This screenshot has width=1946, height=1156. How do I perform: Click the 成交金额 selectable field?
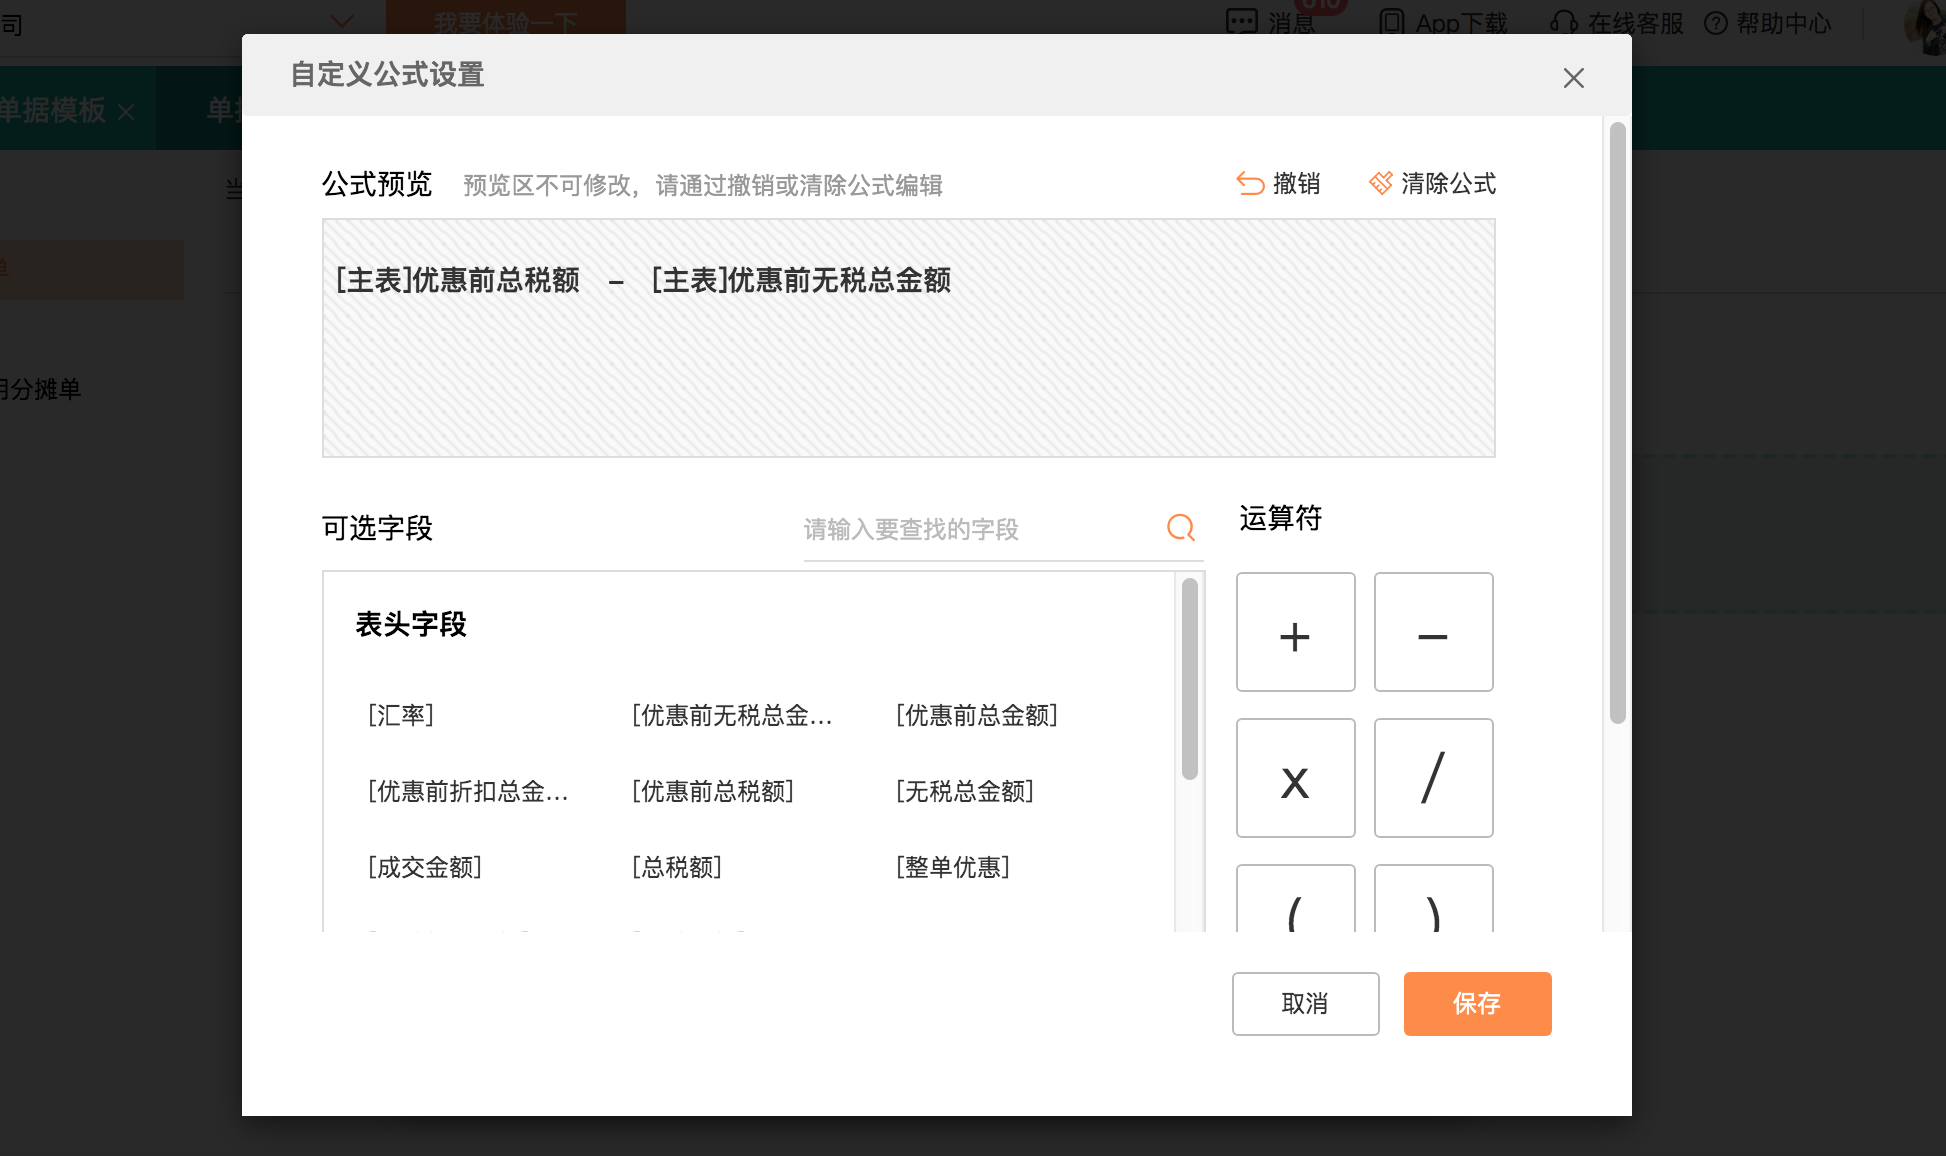(x=425, y=867)
